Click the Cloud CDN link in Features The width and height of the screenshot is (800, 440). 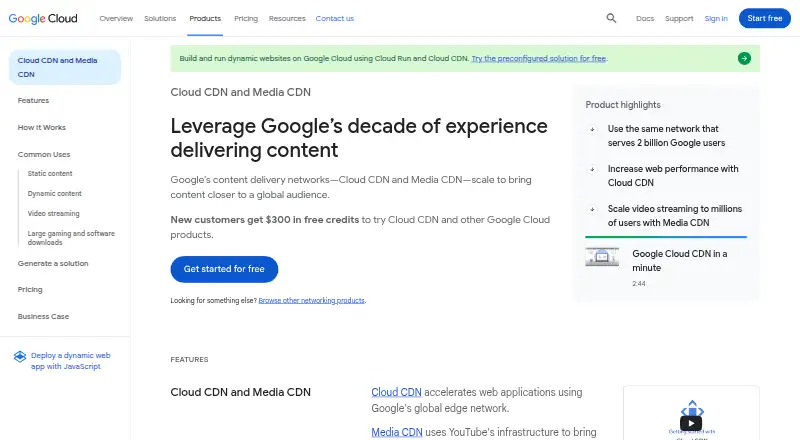(396, 392)
